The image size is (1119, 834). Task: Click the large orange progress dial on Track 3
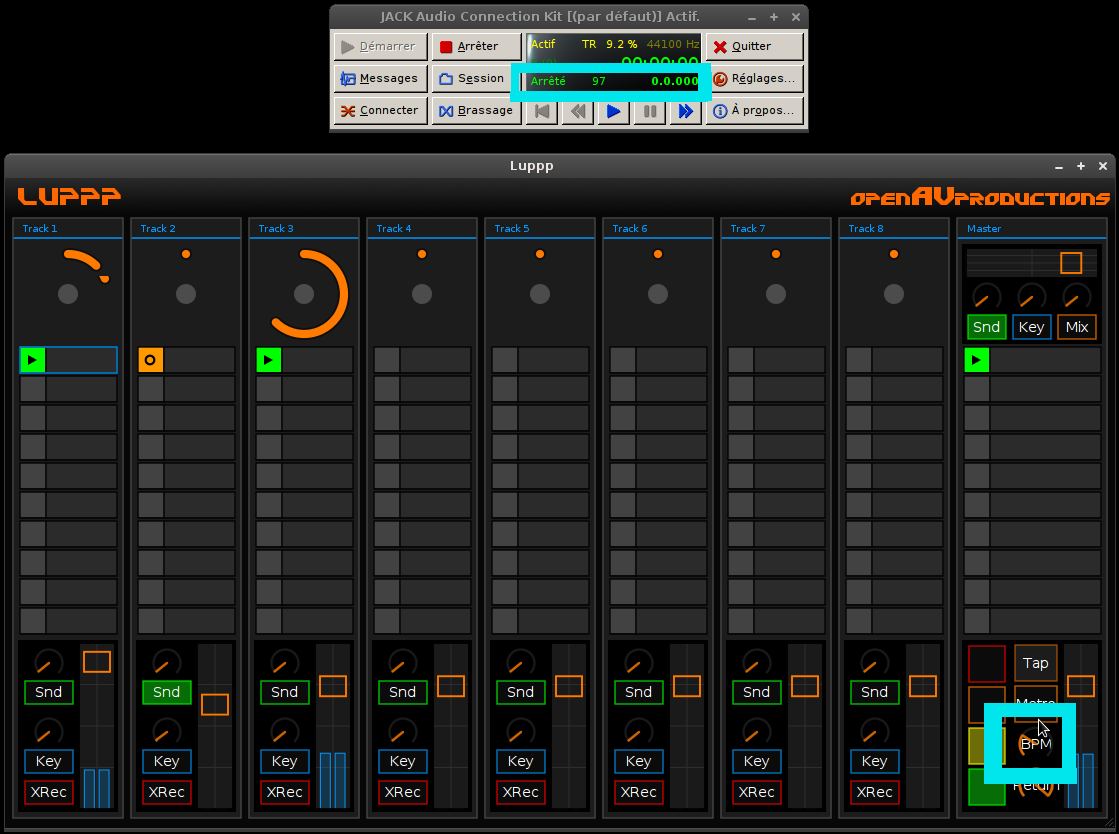(304, 294)
